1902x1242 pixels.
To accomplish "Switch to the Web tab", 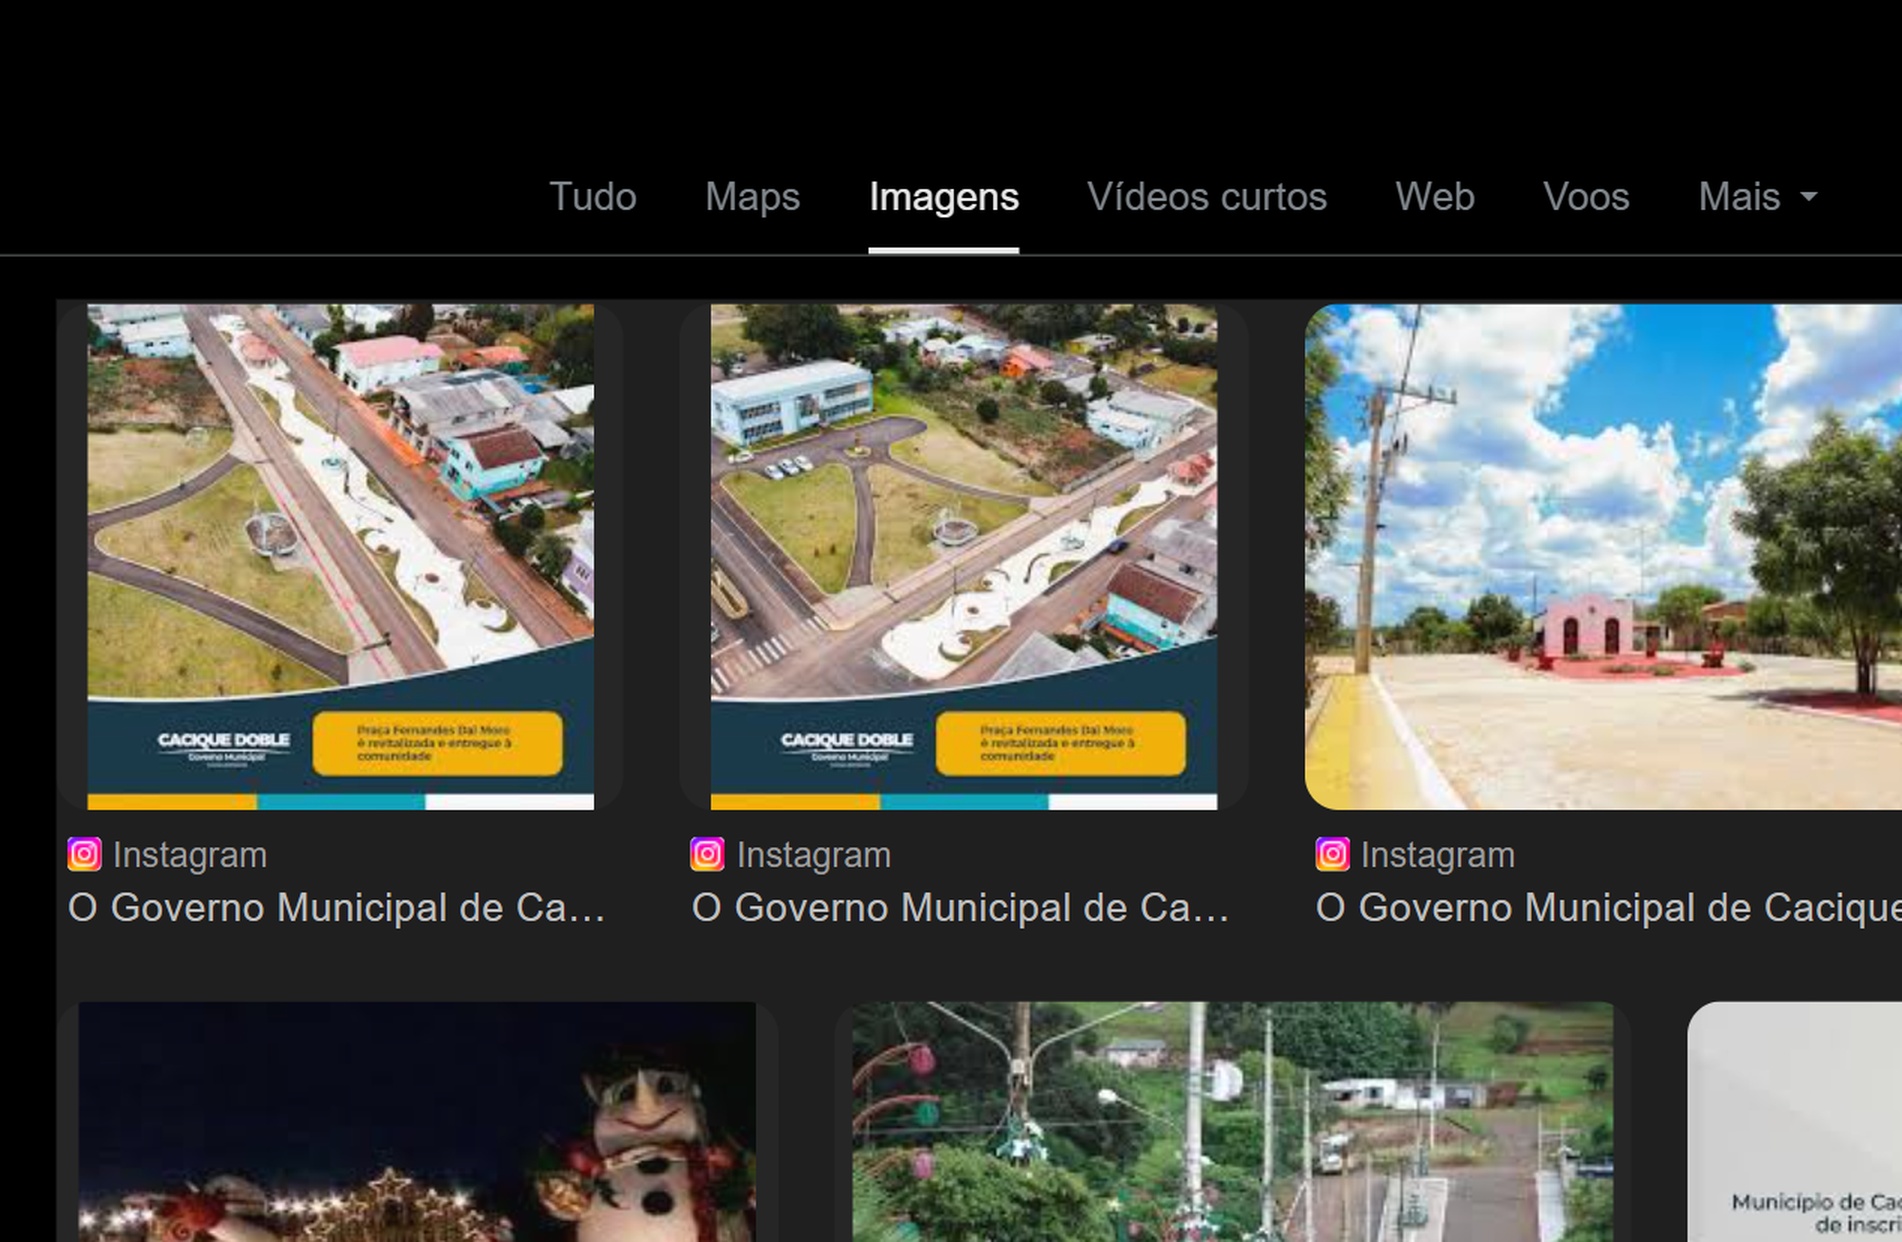I will click(1434, 197).
